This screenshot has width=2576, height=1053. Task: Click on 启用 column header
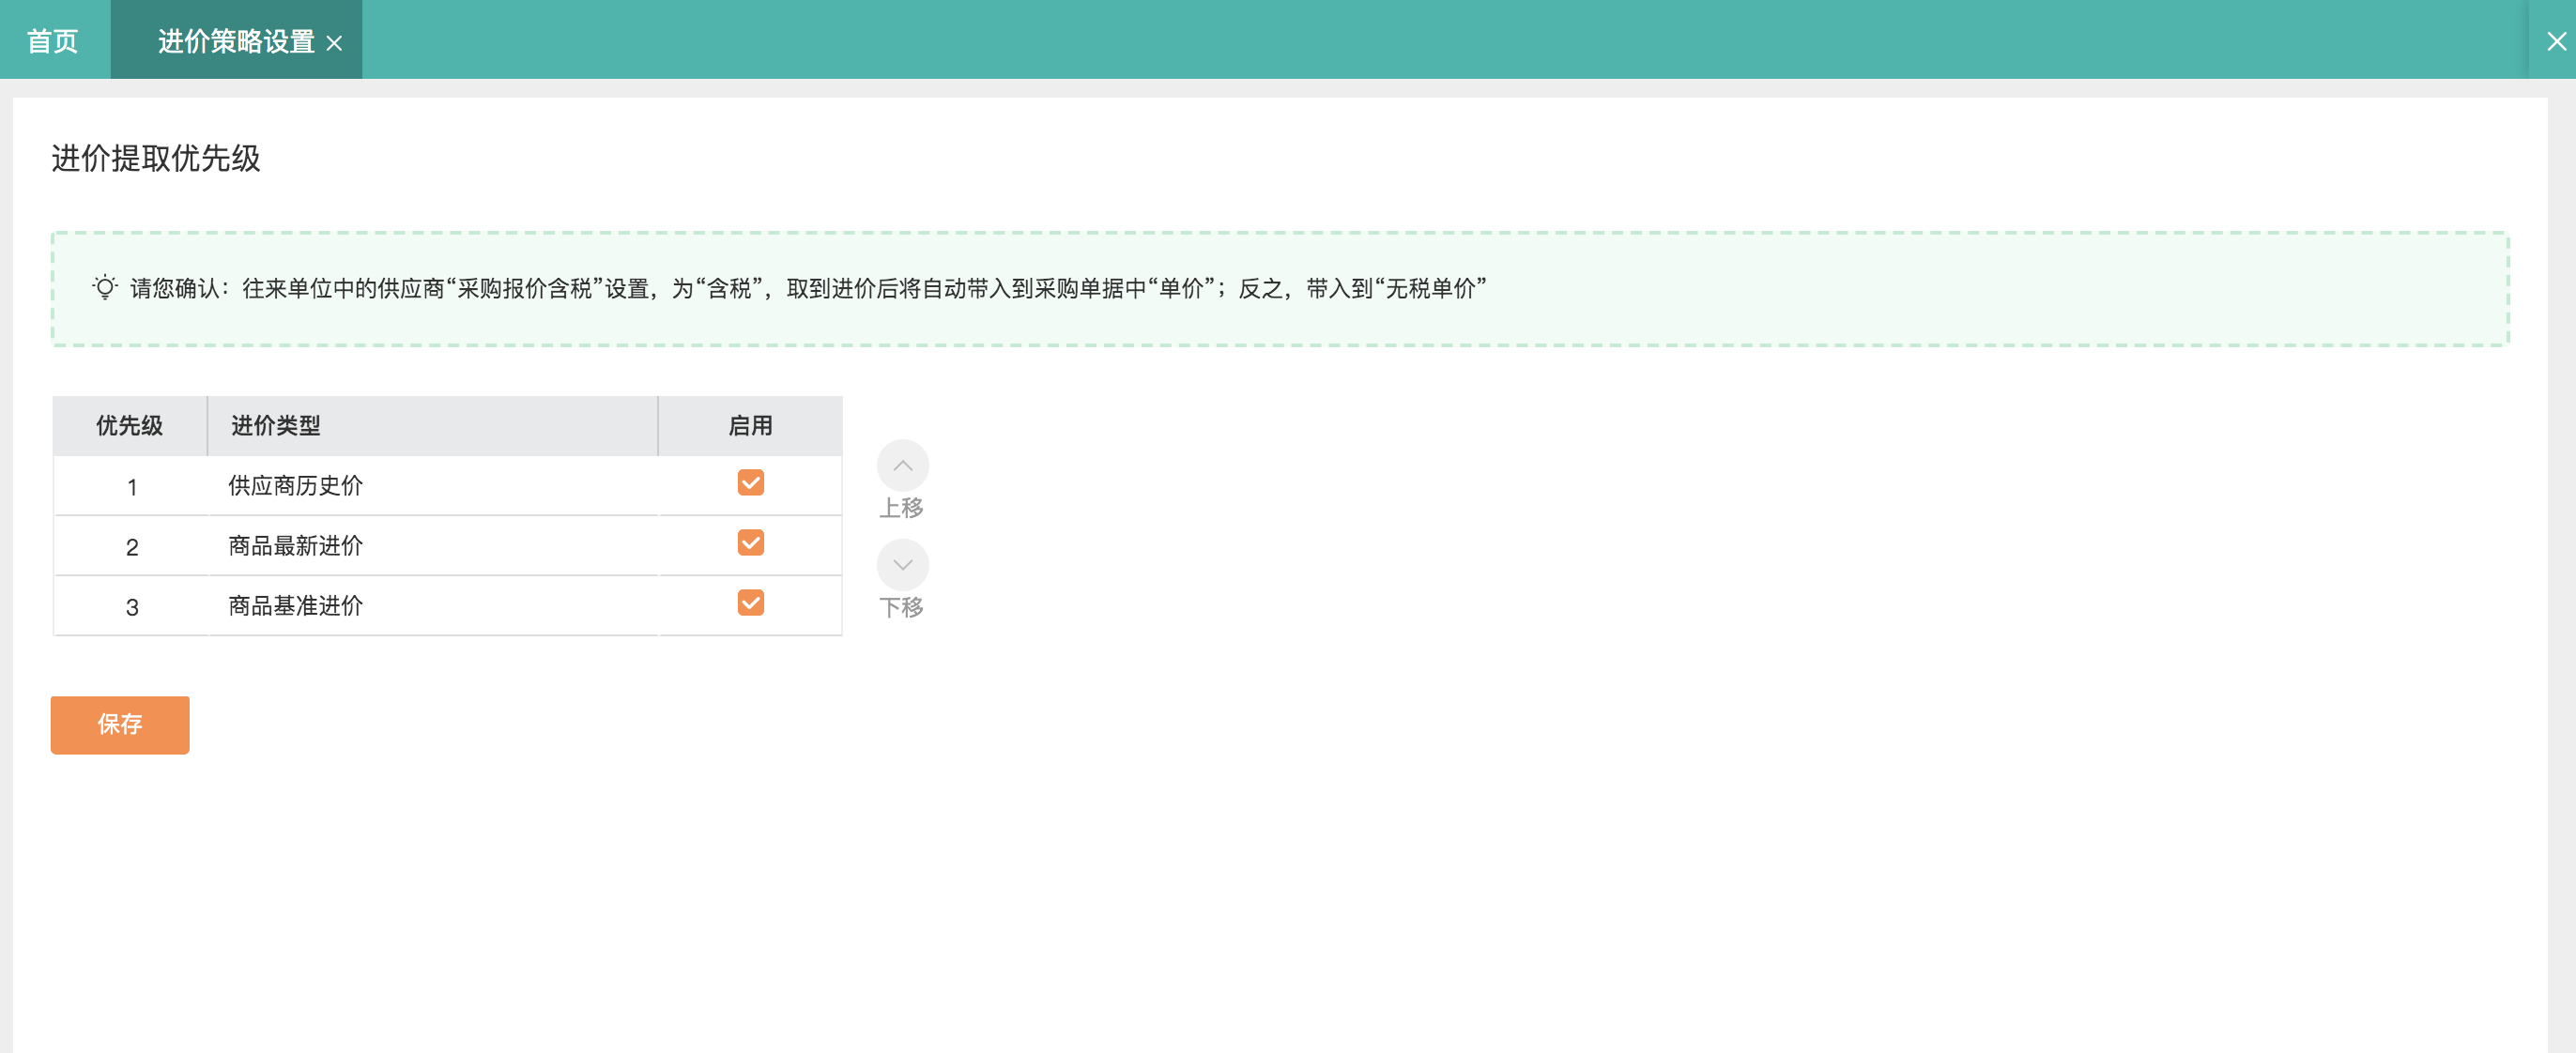pos(747,425)
